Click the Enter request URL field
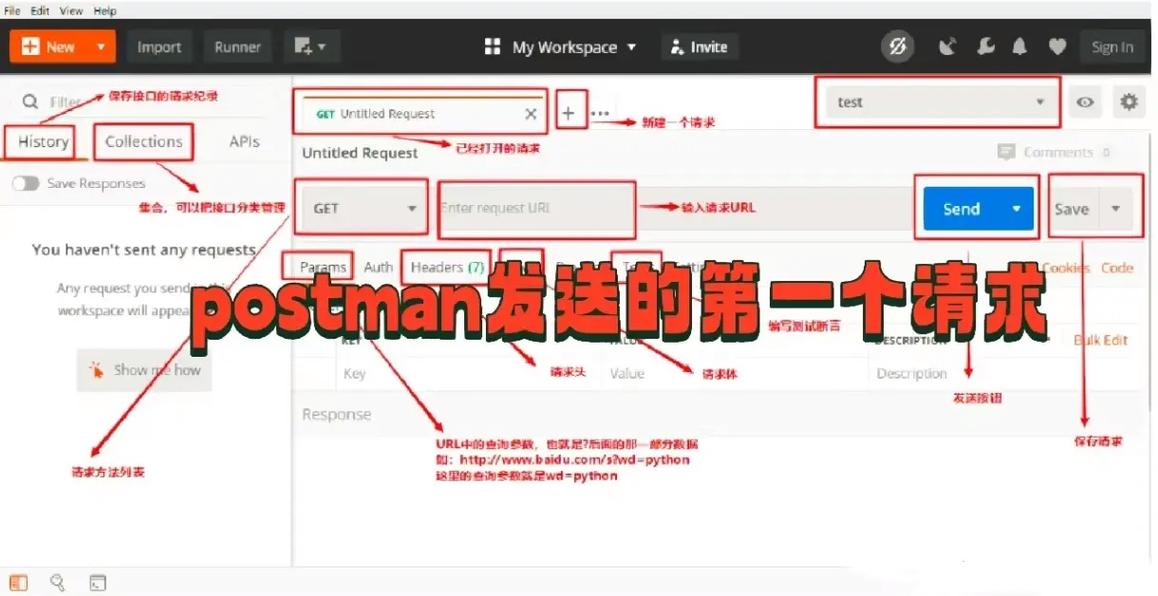 click(x=536, y=209)
